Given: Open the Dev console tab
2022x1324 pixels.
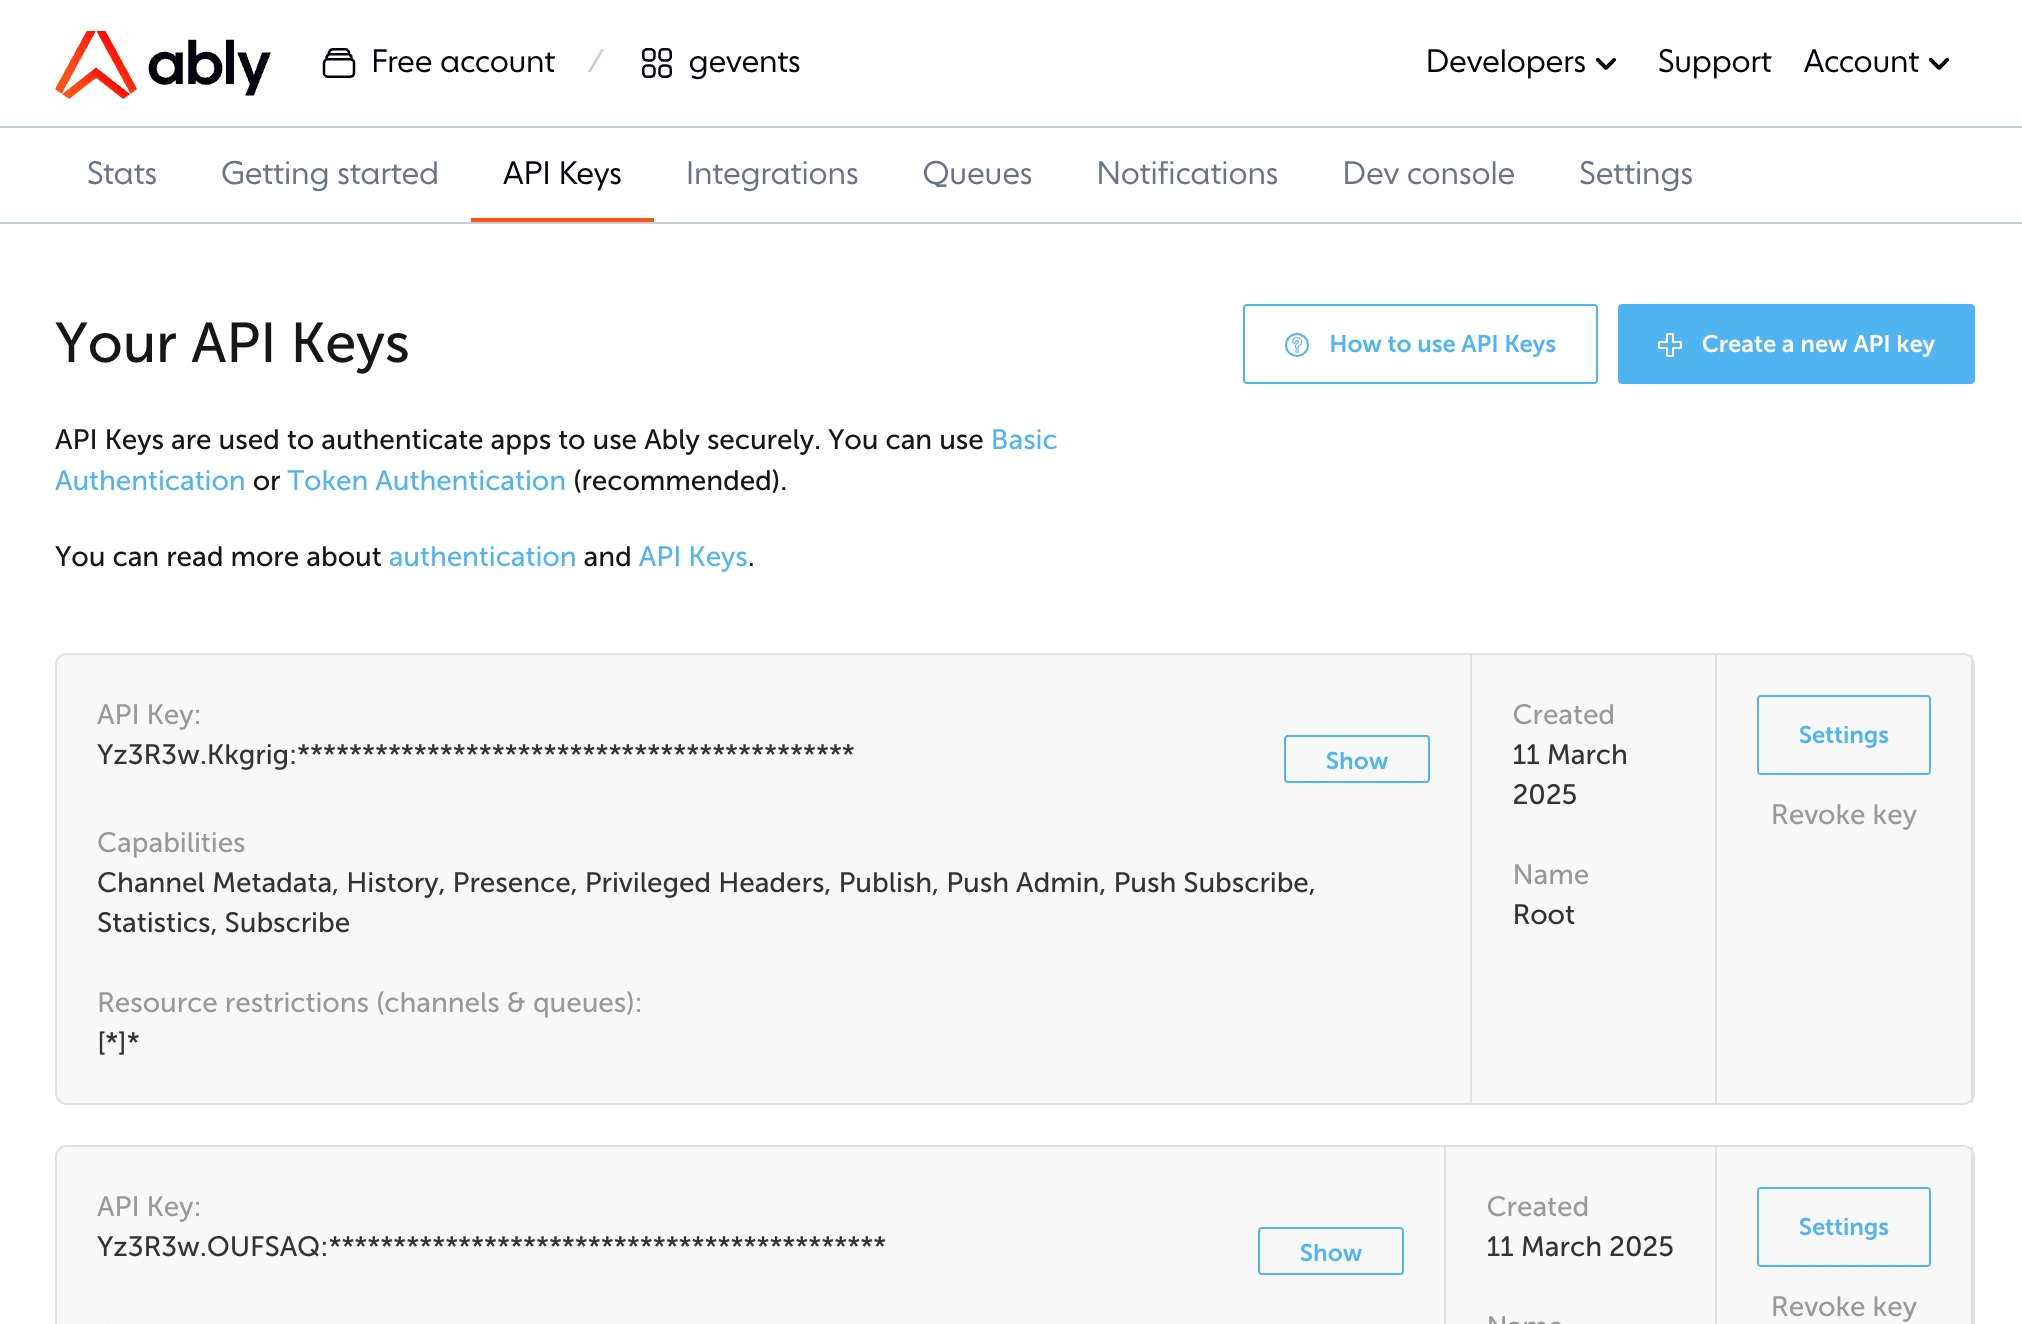Looking at the screenshot, I should click(1427, 174).
